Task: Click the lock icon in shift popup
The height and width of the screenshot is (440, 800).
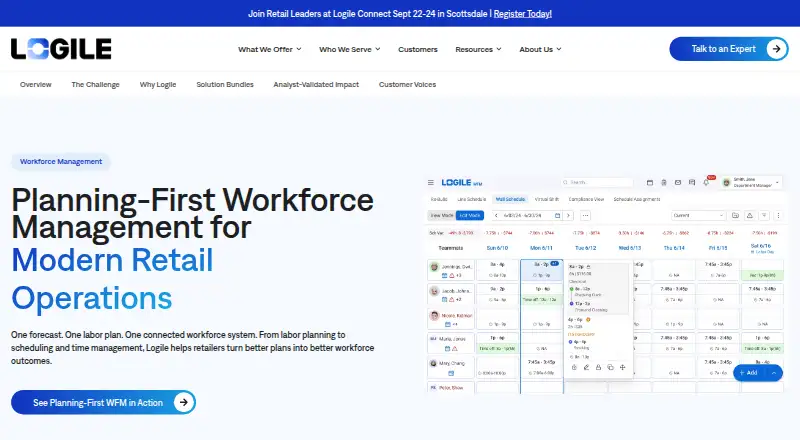Action: pyautogui.click(x=598, y=368)
